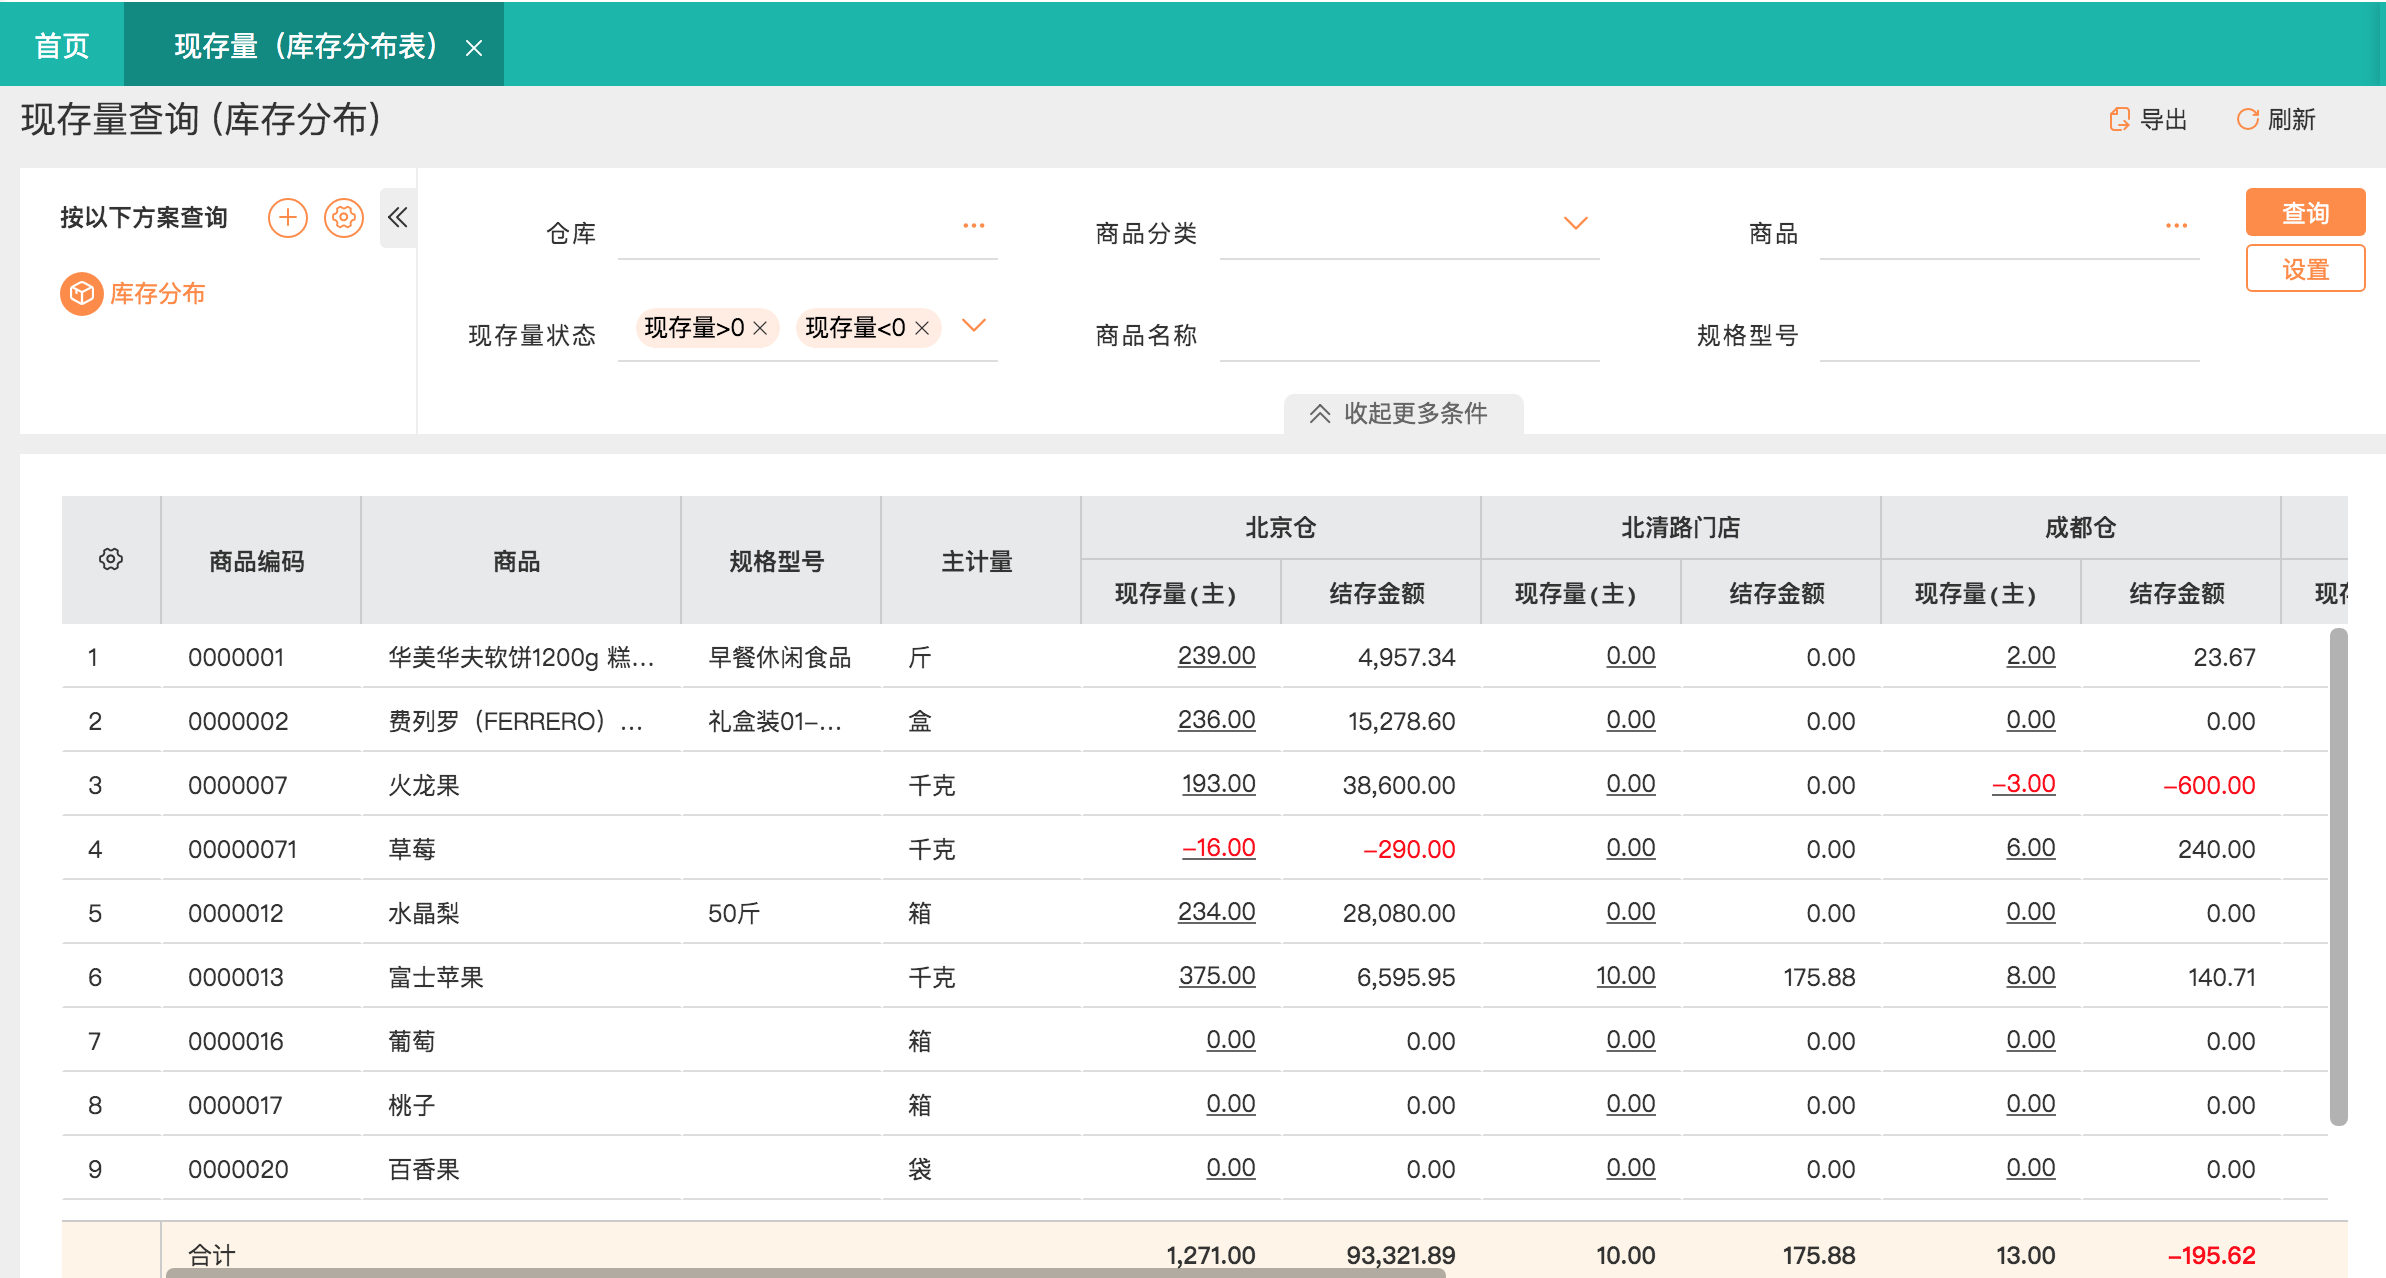The height and width of the screenshot is (1278, 2386).
Task: Click the settings gear icon in table header
Action: coord(112,559)
